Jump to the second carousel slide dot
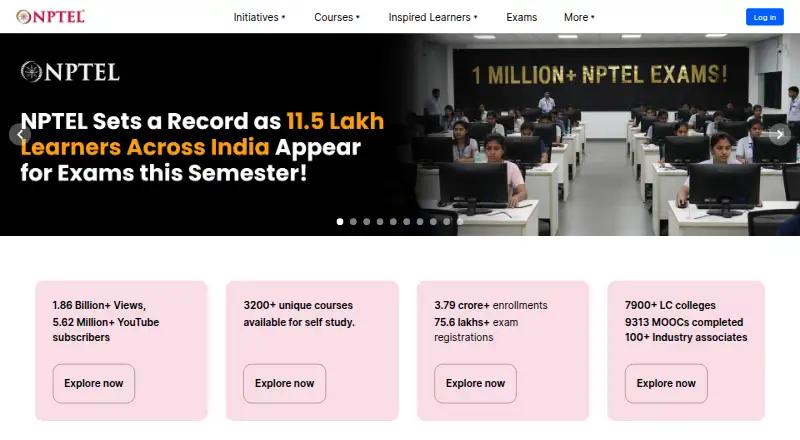800x440 pixels. click(353, 222)
